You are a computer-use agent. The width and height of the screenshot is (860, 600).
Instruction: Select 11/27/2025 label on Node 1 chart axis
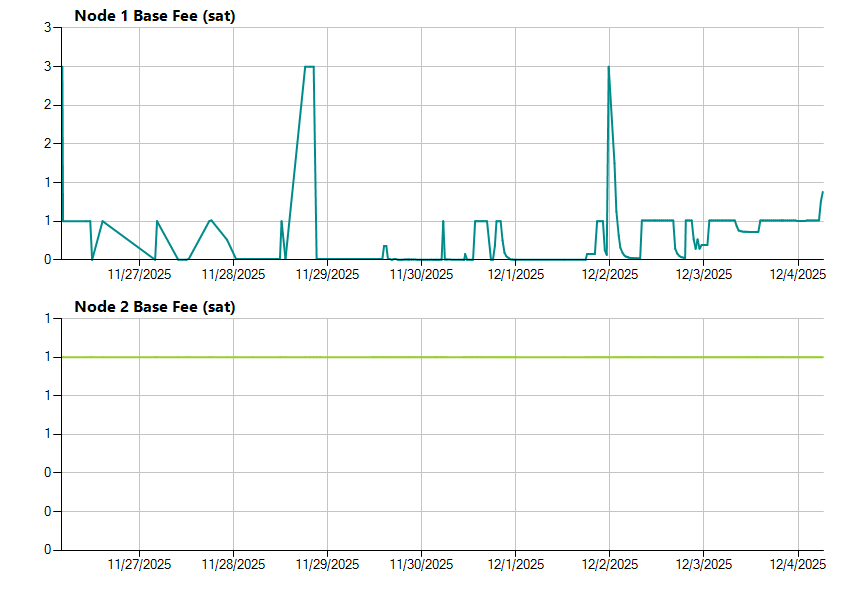coord(139,273)
